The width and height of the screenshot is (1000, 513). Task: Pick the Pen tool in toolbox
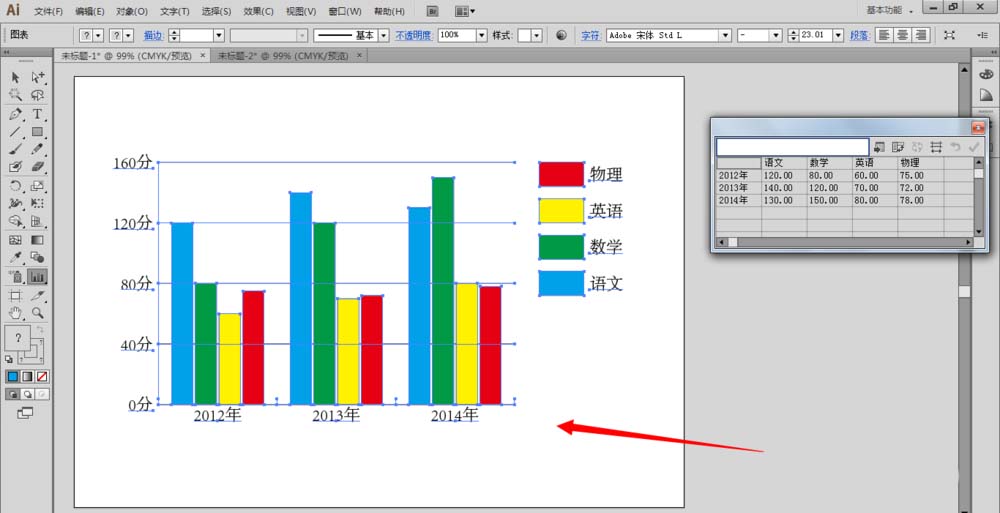pos(15,114)
